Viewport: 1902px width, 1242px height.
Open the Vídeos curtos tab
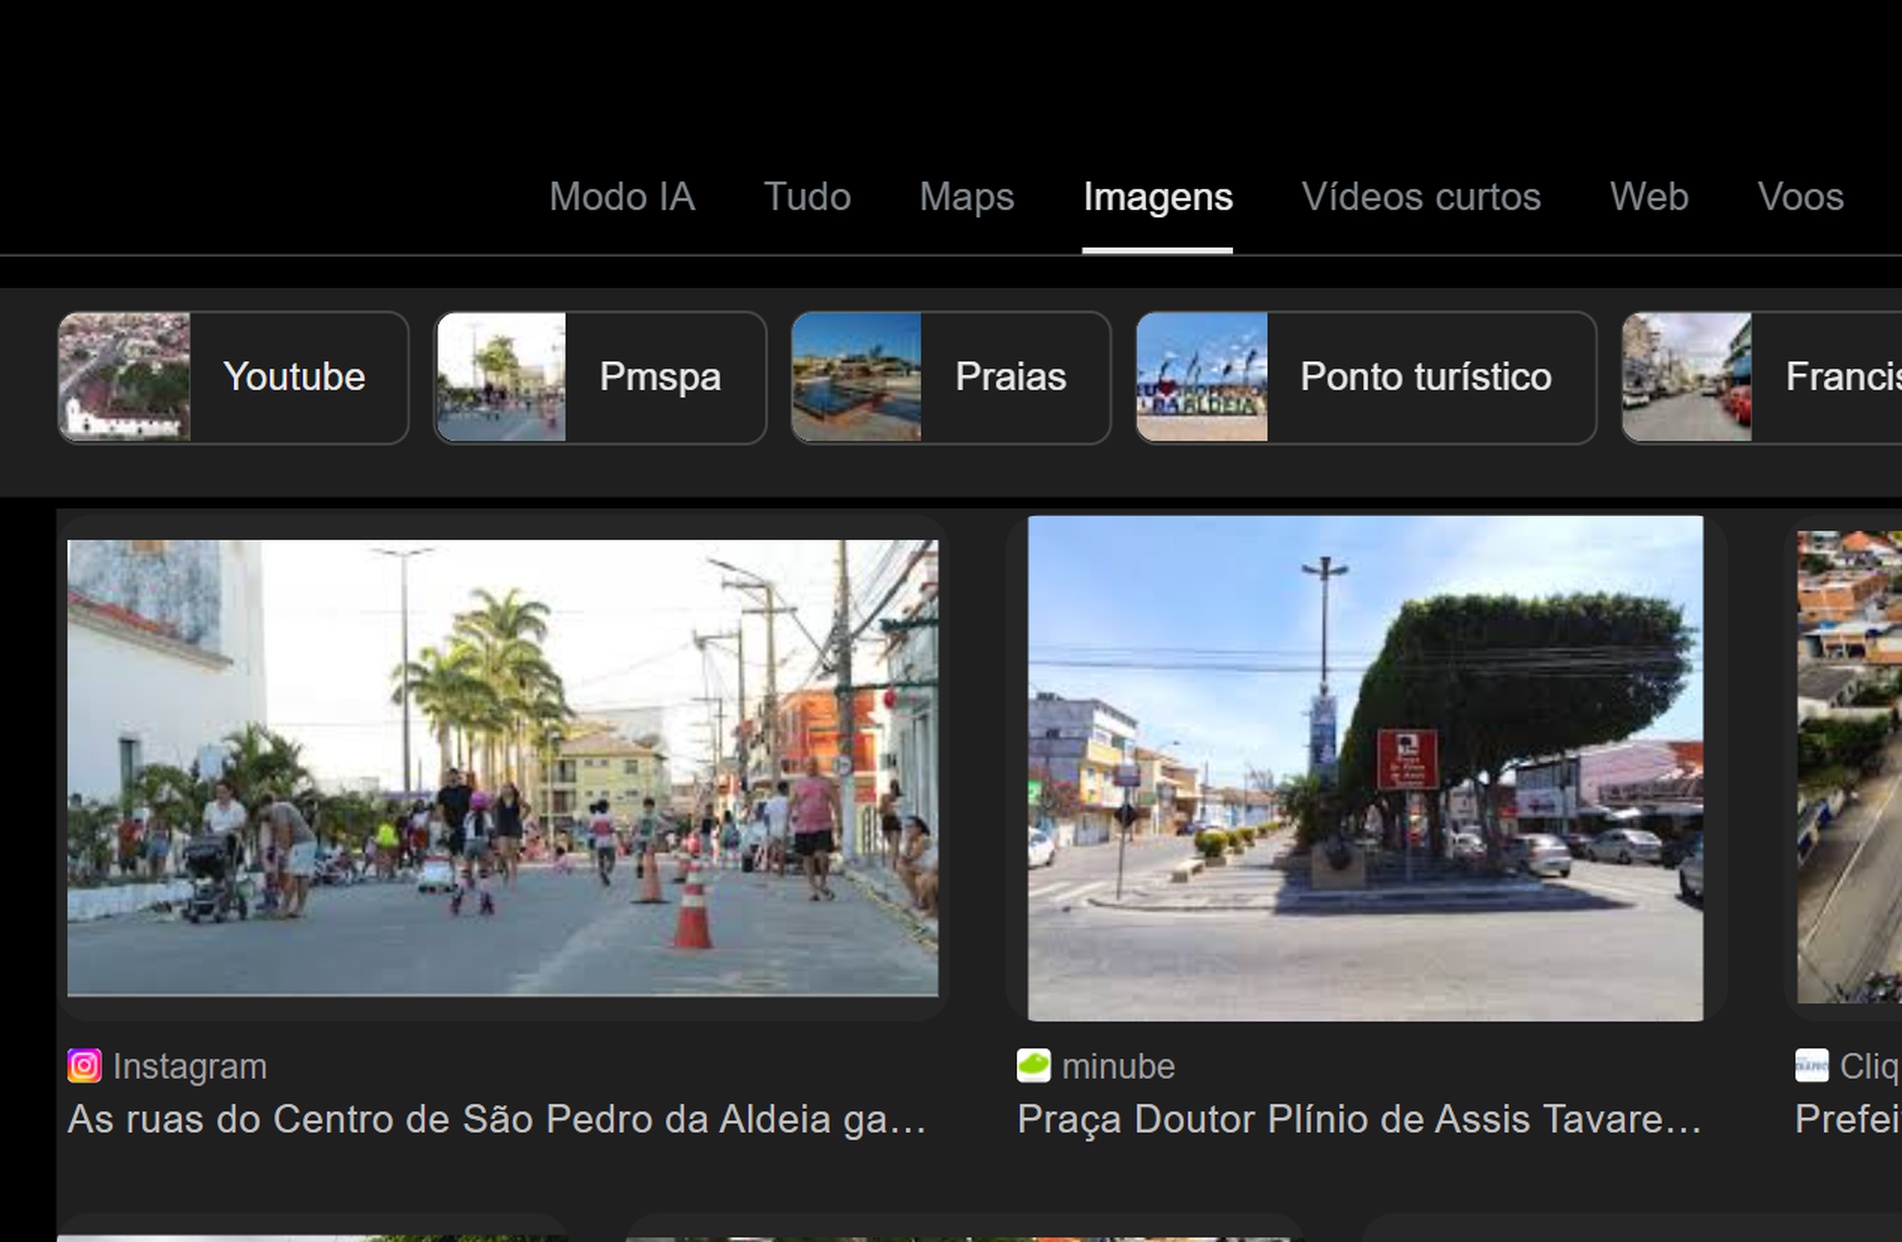pyautogui.click(x=1420, y=197)
